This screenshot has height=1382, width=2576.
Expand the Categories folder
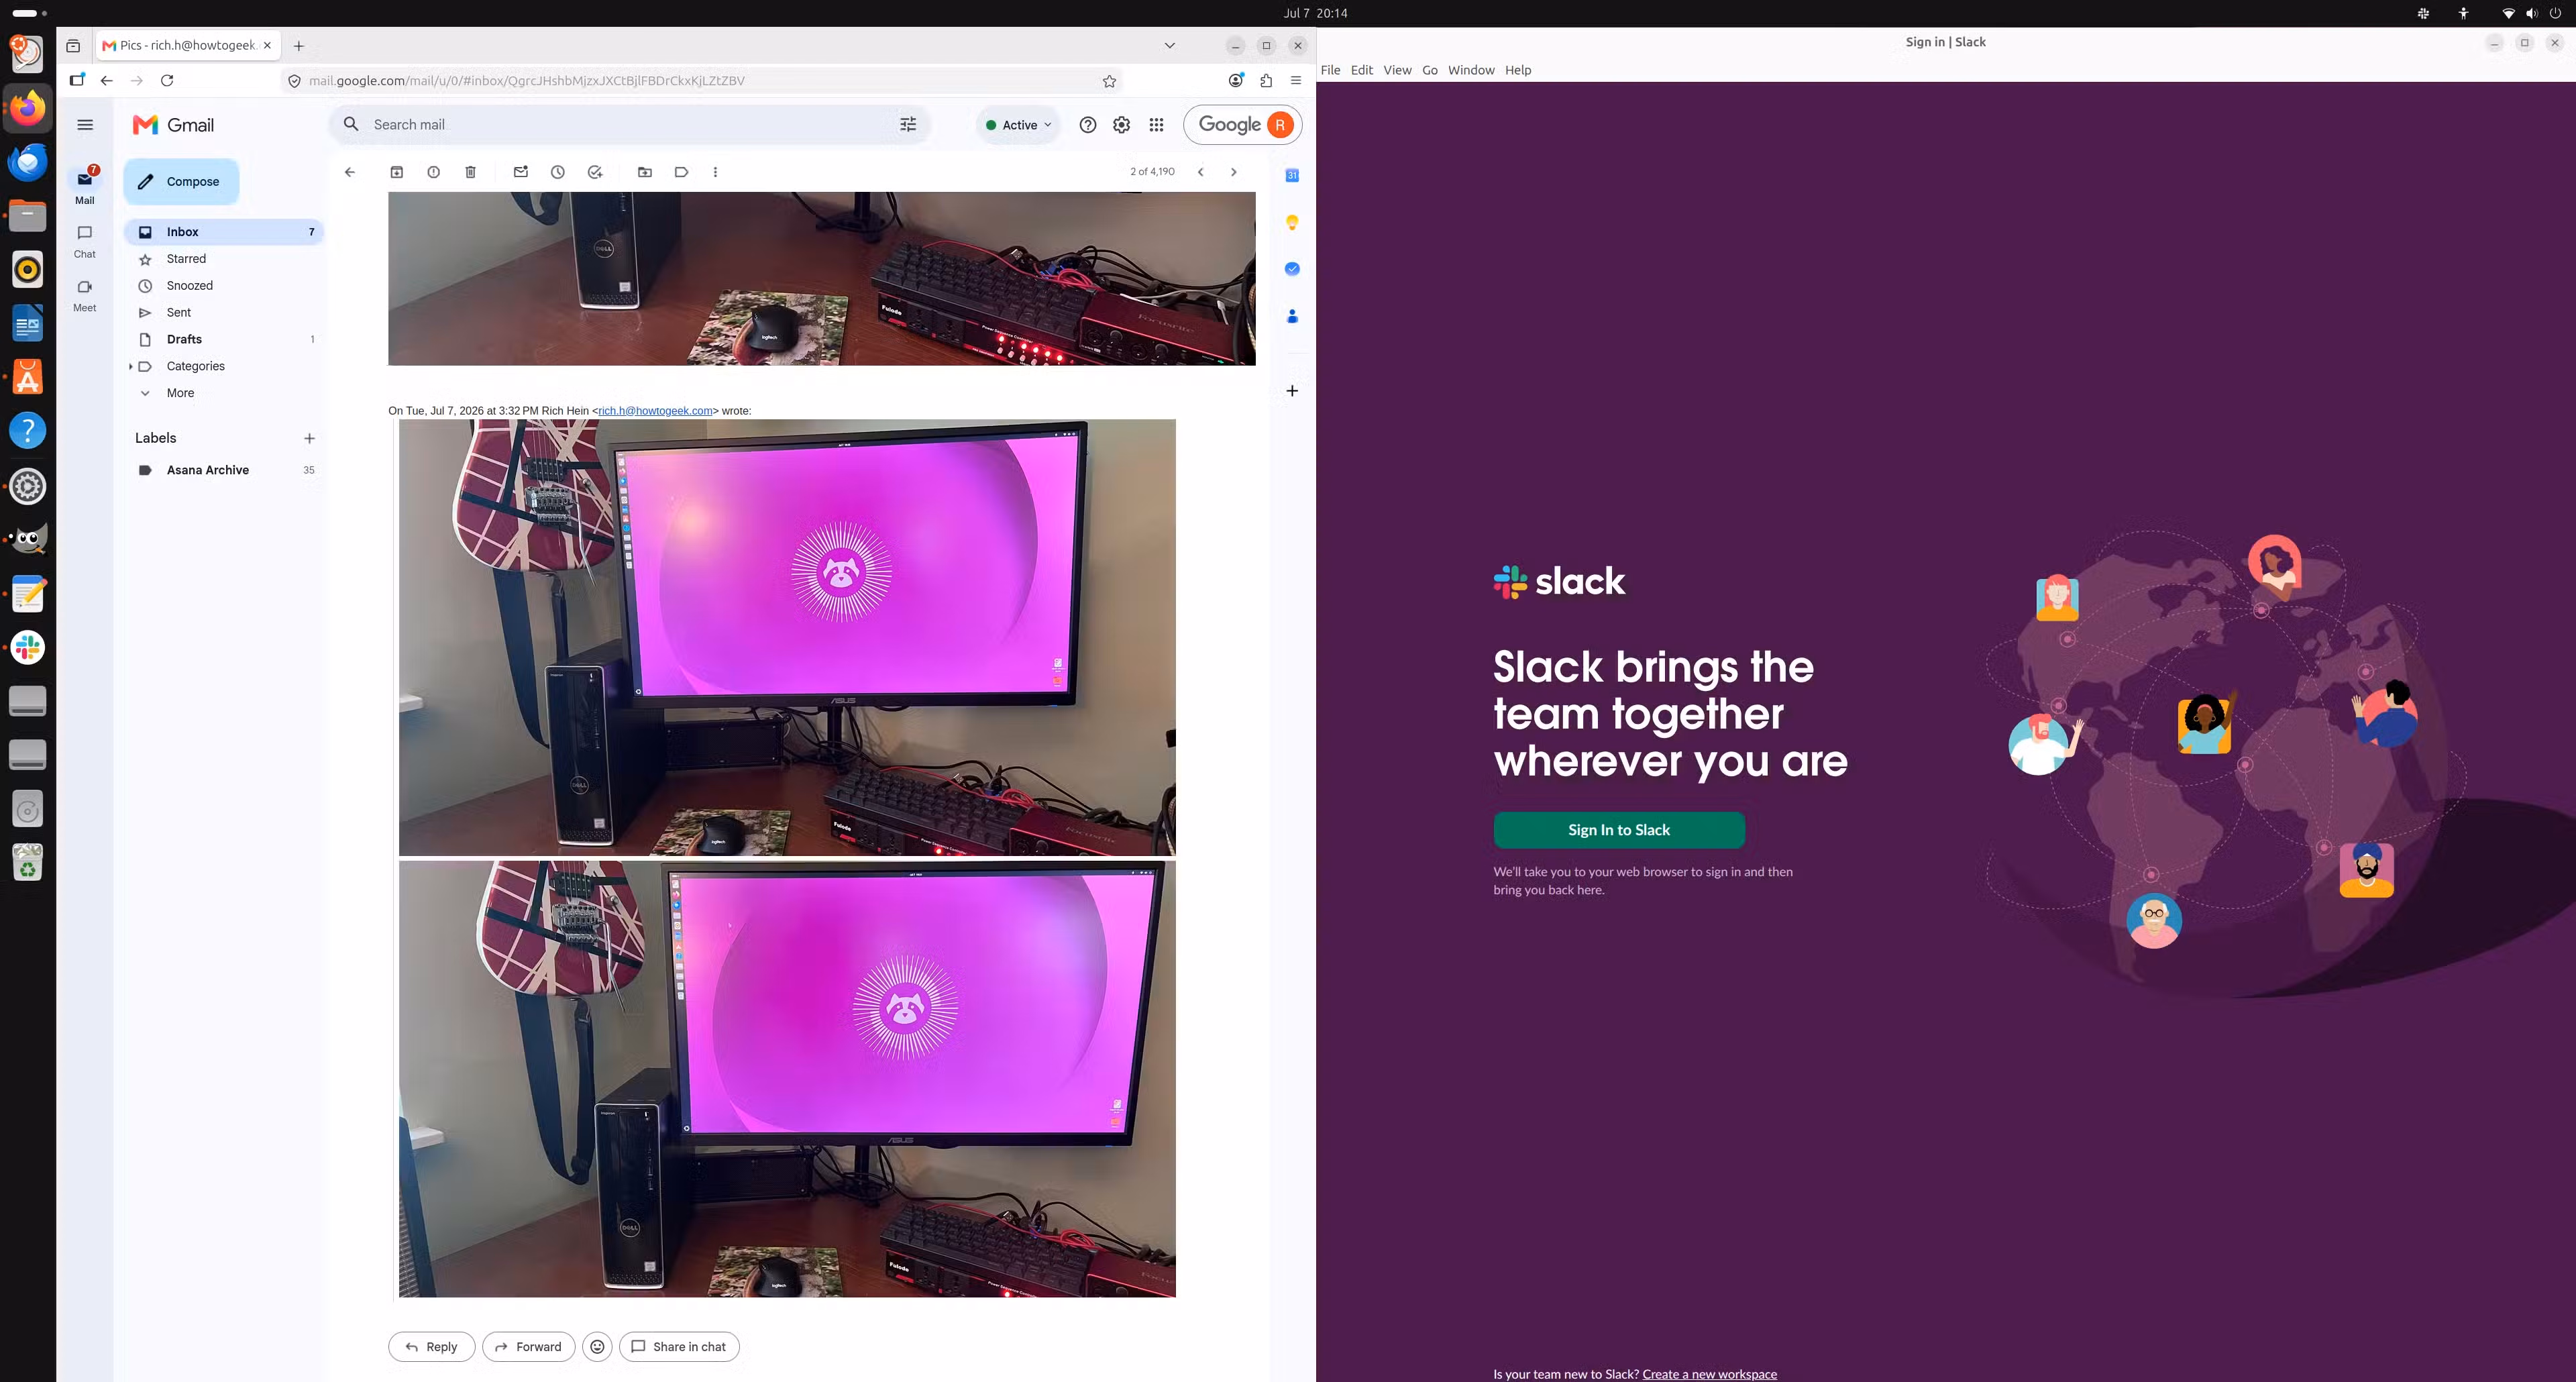tap(130, 366)
